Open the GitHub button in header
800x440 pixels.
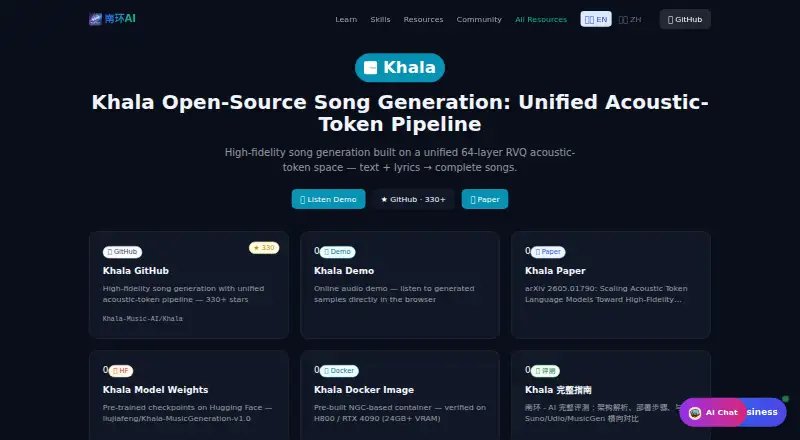[x=685, y=19]
